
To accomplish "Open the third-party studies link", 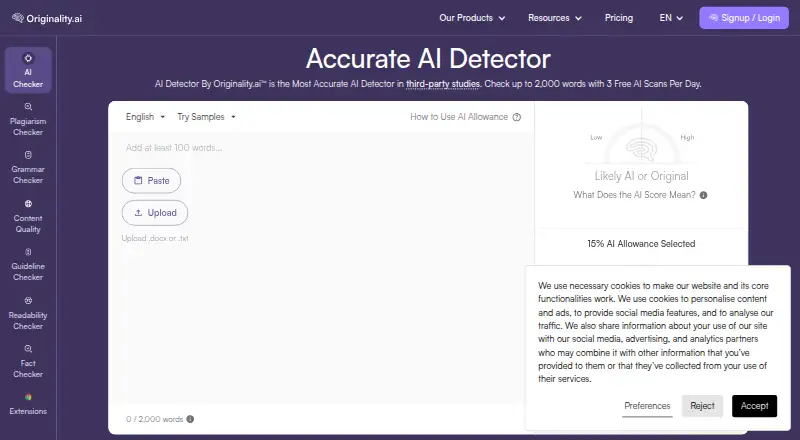I will 443,84.
